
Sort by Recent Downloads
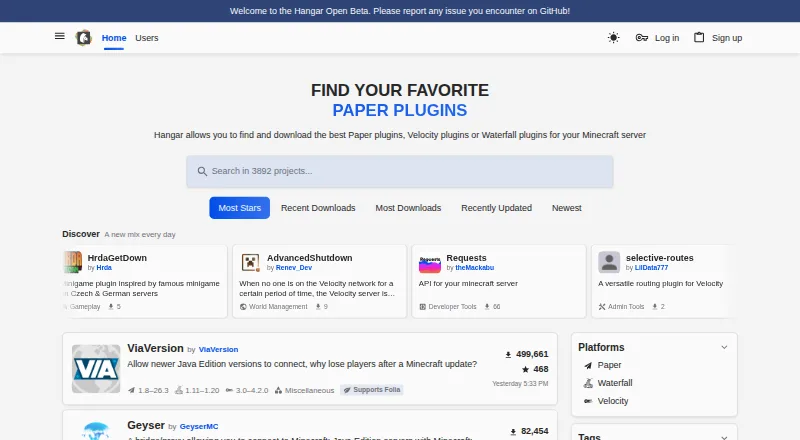(318, 208)
